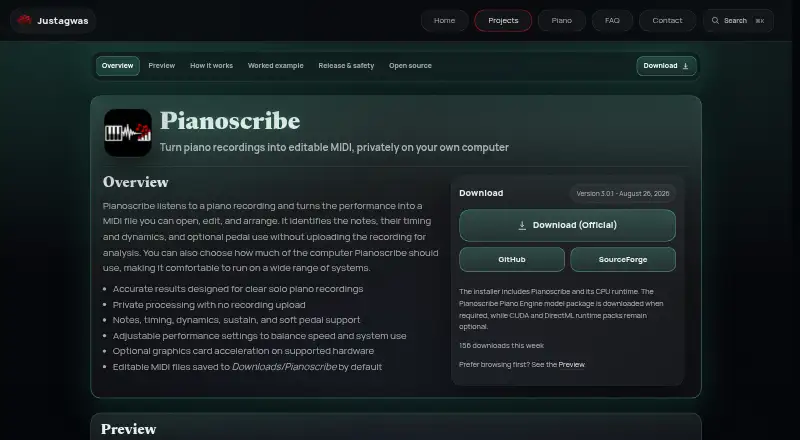This screenshot has width=800, height=440.
Task: Click the download icon in the Download (Official) button
Action: tap(522, 225)
